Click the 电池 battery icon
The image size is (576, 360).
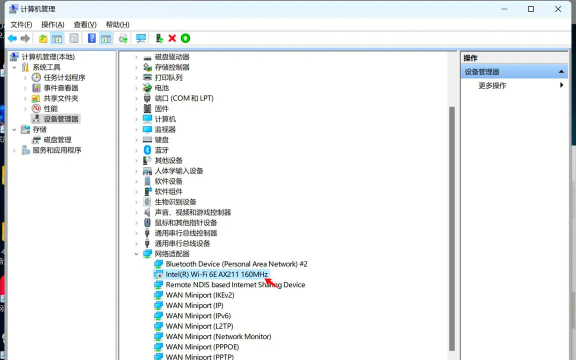[147, 88]
